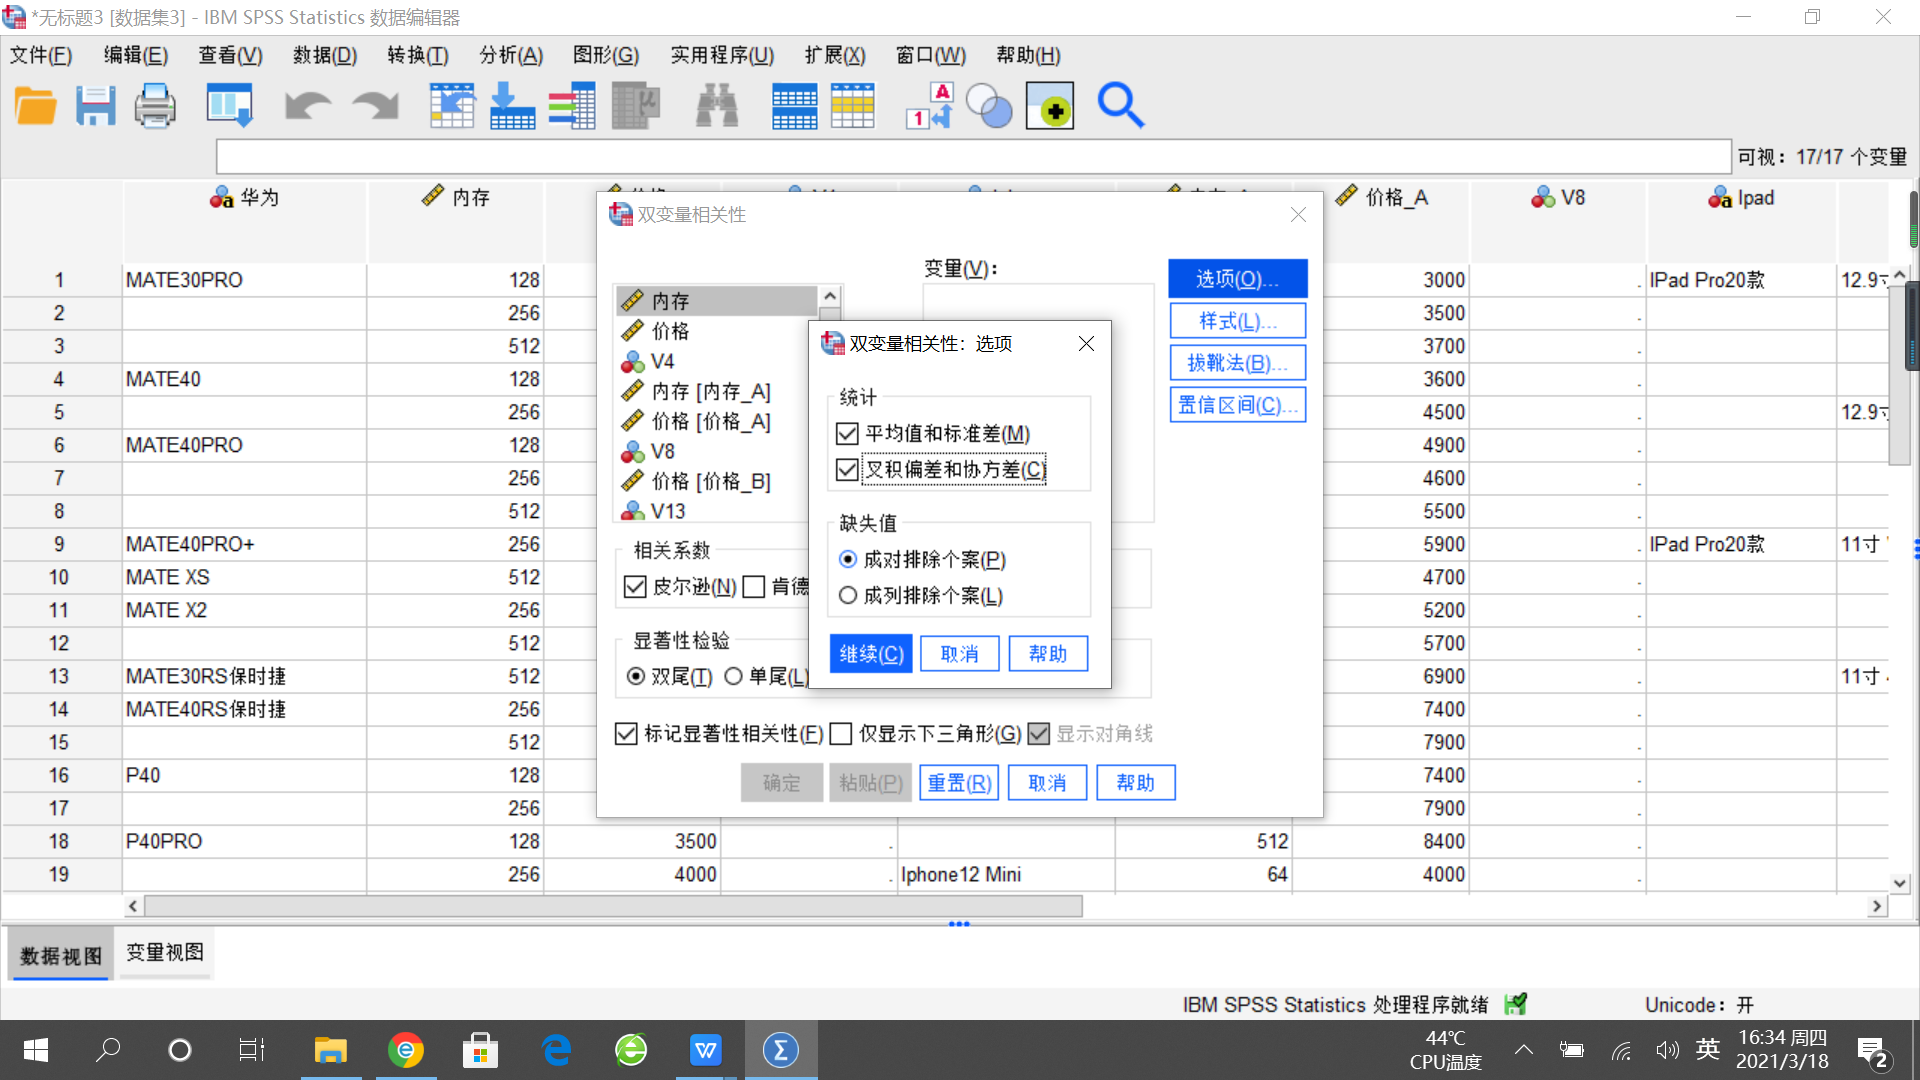Open Google Chrome from the taskbar
The height and width of the screenshot is (1080, 1920).
[x=406, y=1050]
